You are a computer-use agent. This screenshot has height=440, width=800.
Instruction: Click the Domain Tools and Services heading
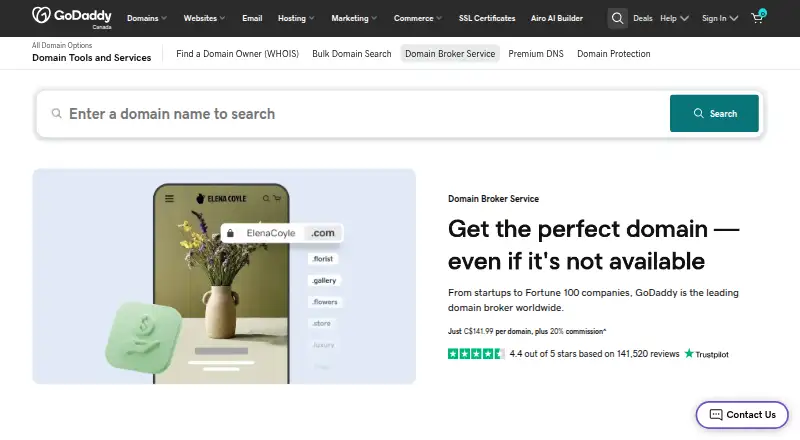[92, 58]
